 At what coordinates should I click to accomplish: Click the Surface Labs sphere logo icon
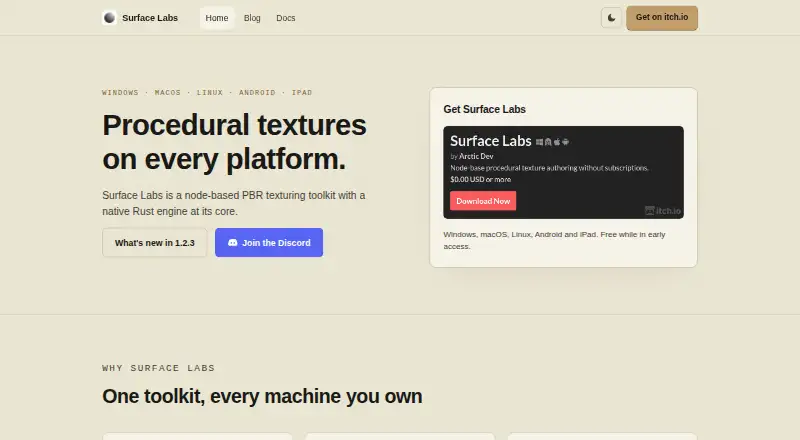109,18
